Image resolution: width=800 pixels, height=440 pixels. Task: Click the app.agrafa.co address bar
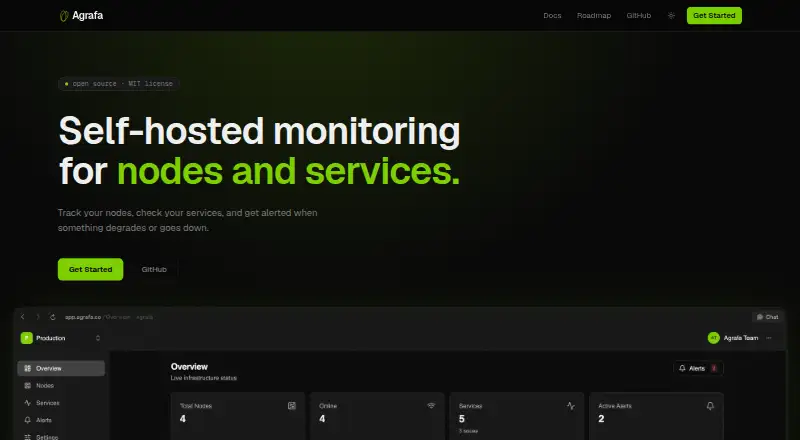[x=109, y=317]
